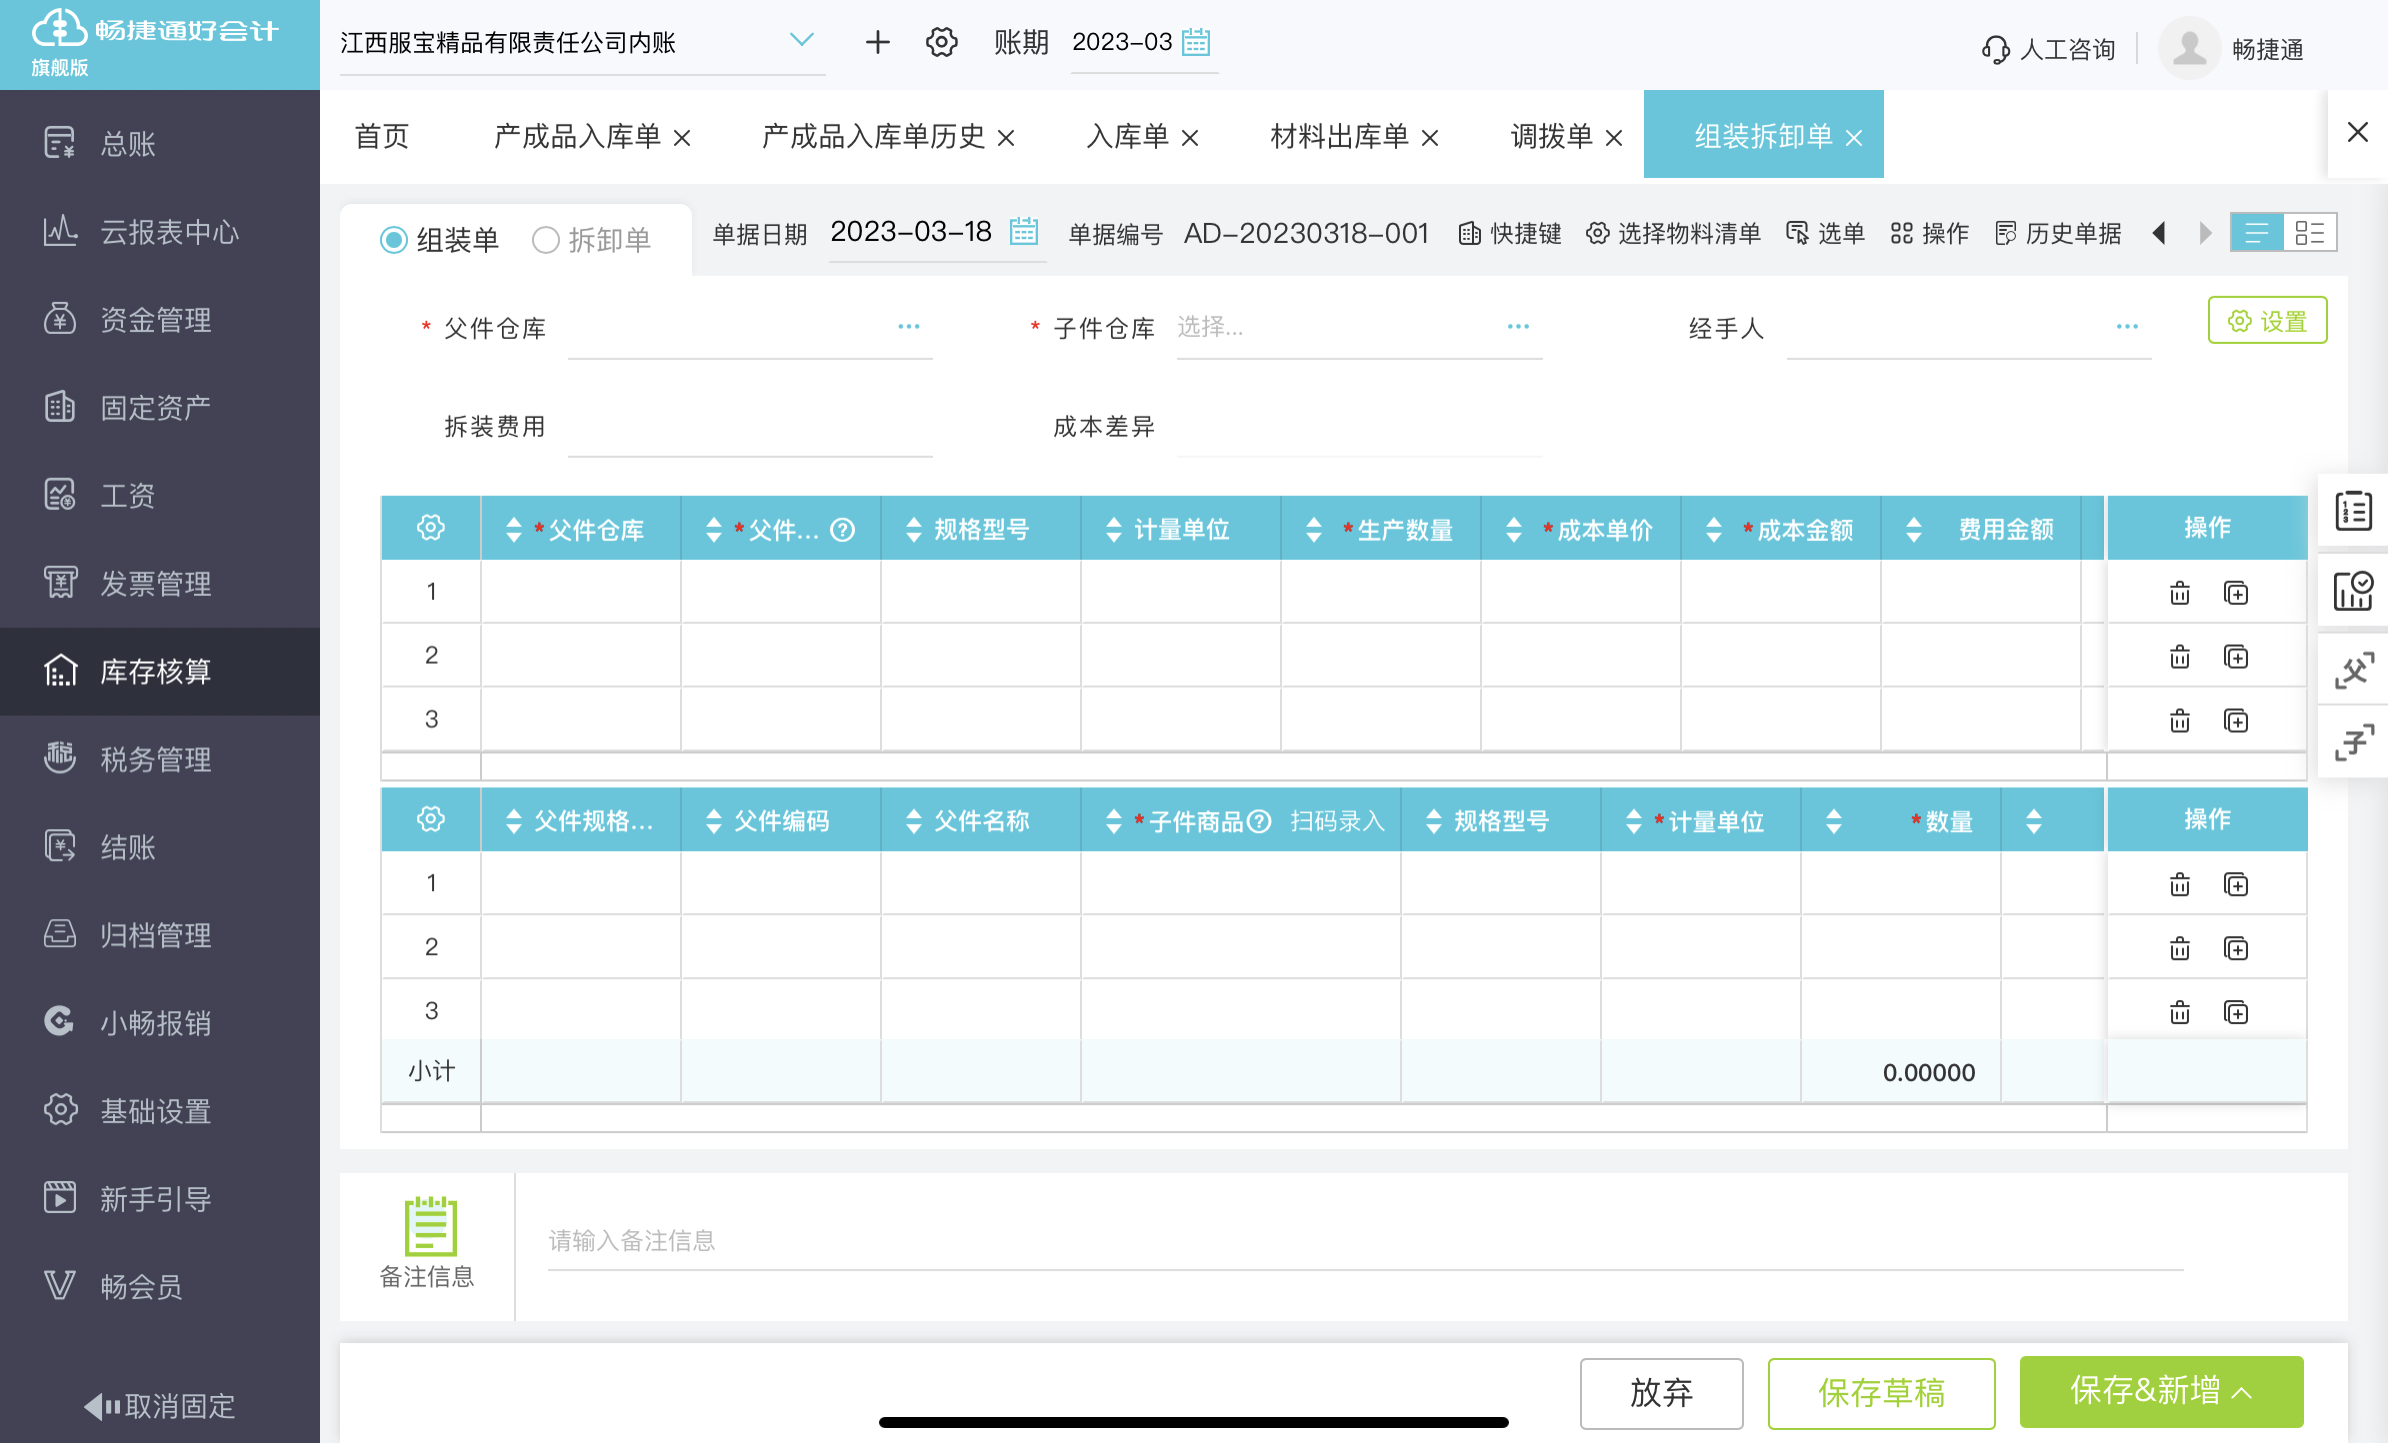
Task: Click the 设置 settings icon button
Action: coord(2265,322)
